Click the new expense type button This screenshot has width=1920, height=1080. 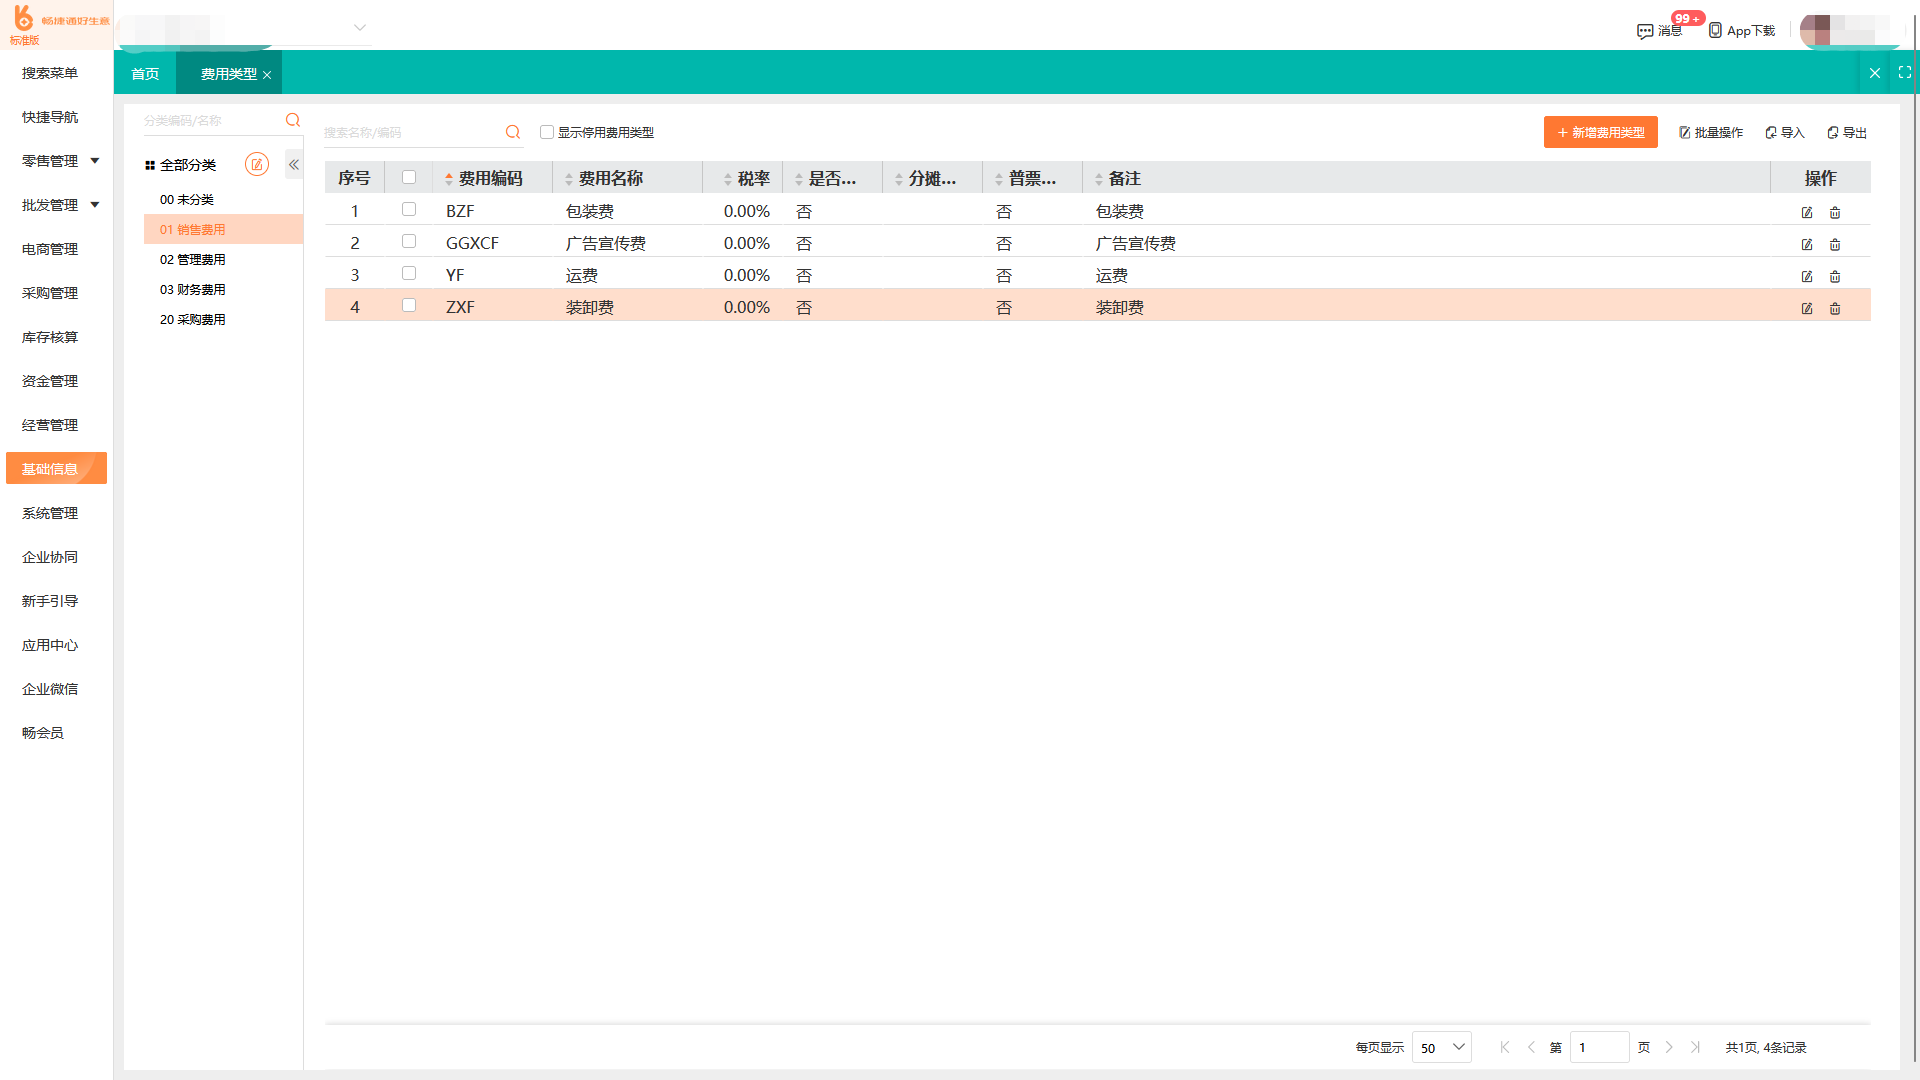click(x=1602, y=131)
